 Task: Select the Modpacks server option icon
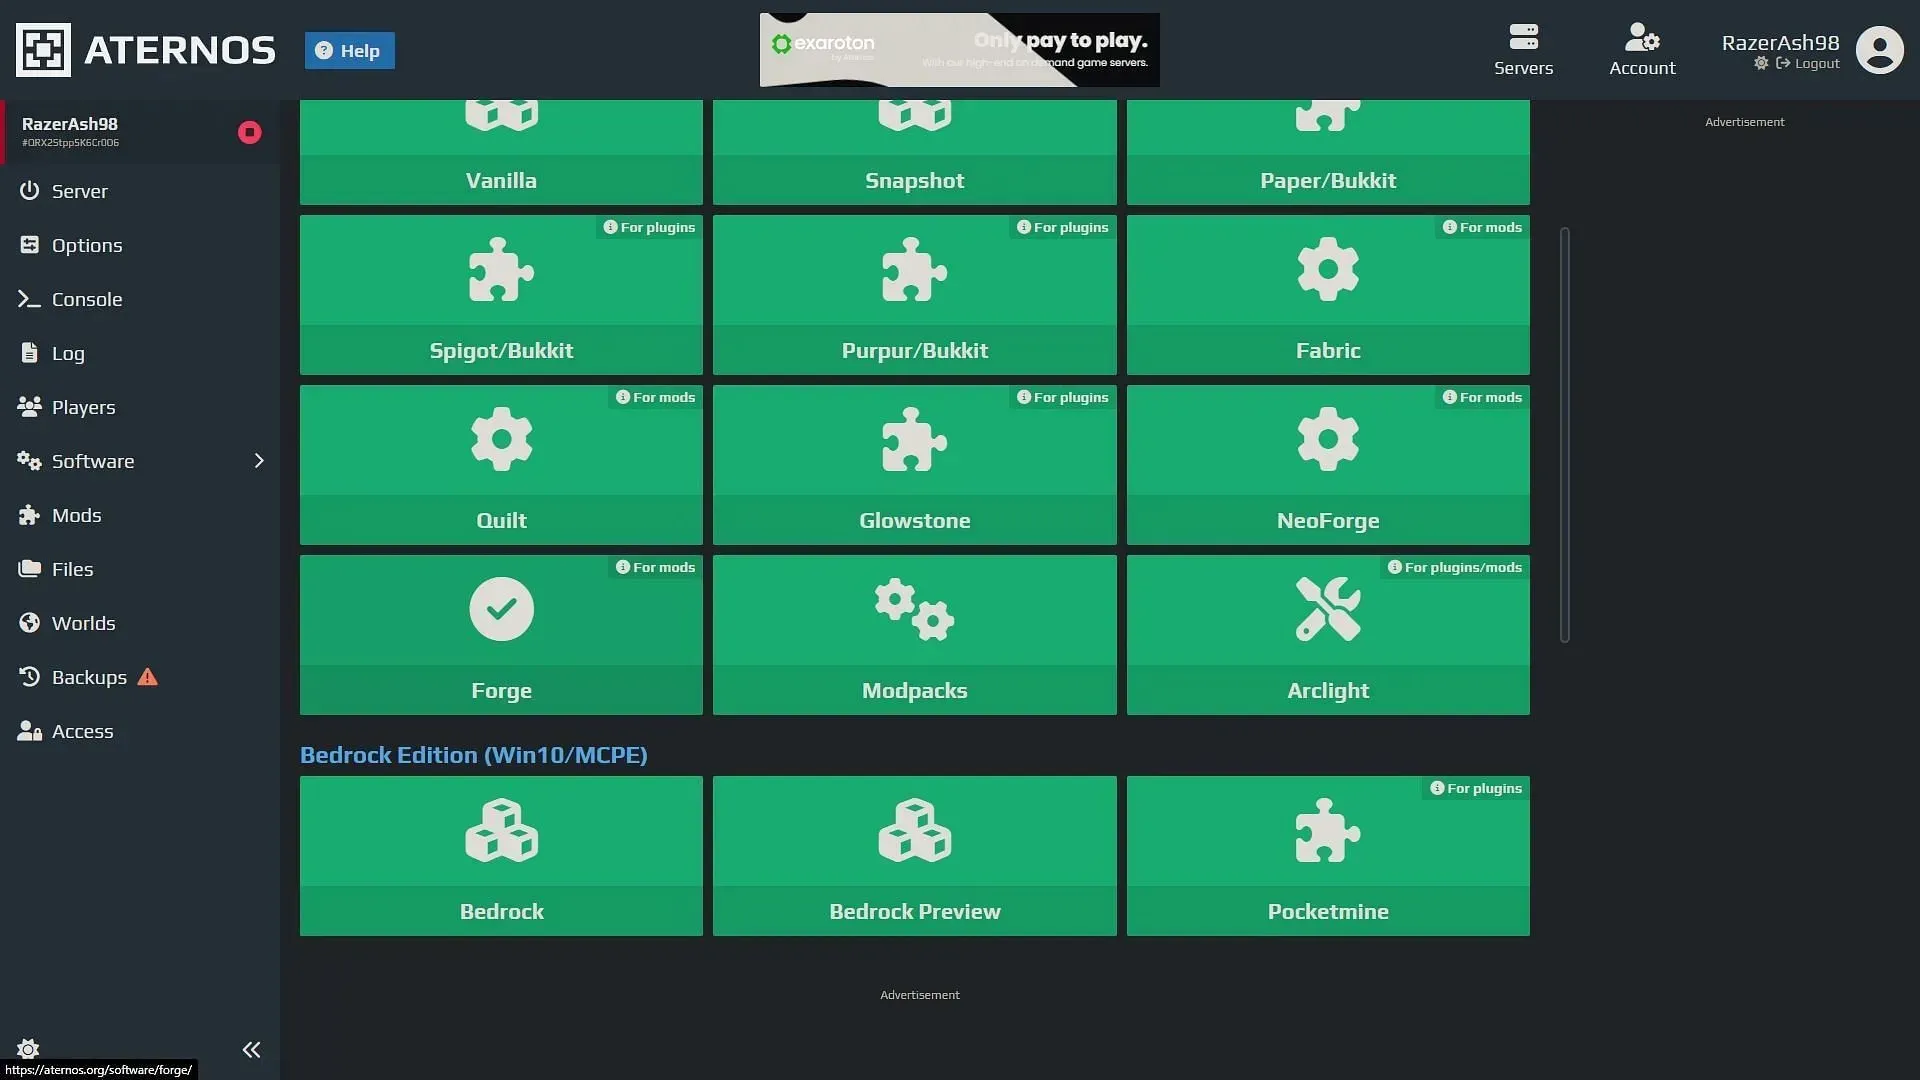(914, 608)
